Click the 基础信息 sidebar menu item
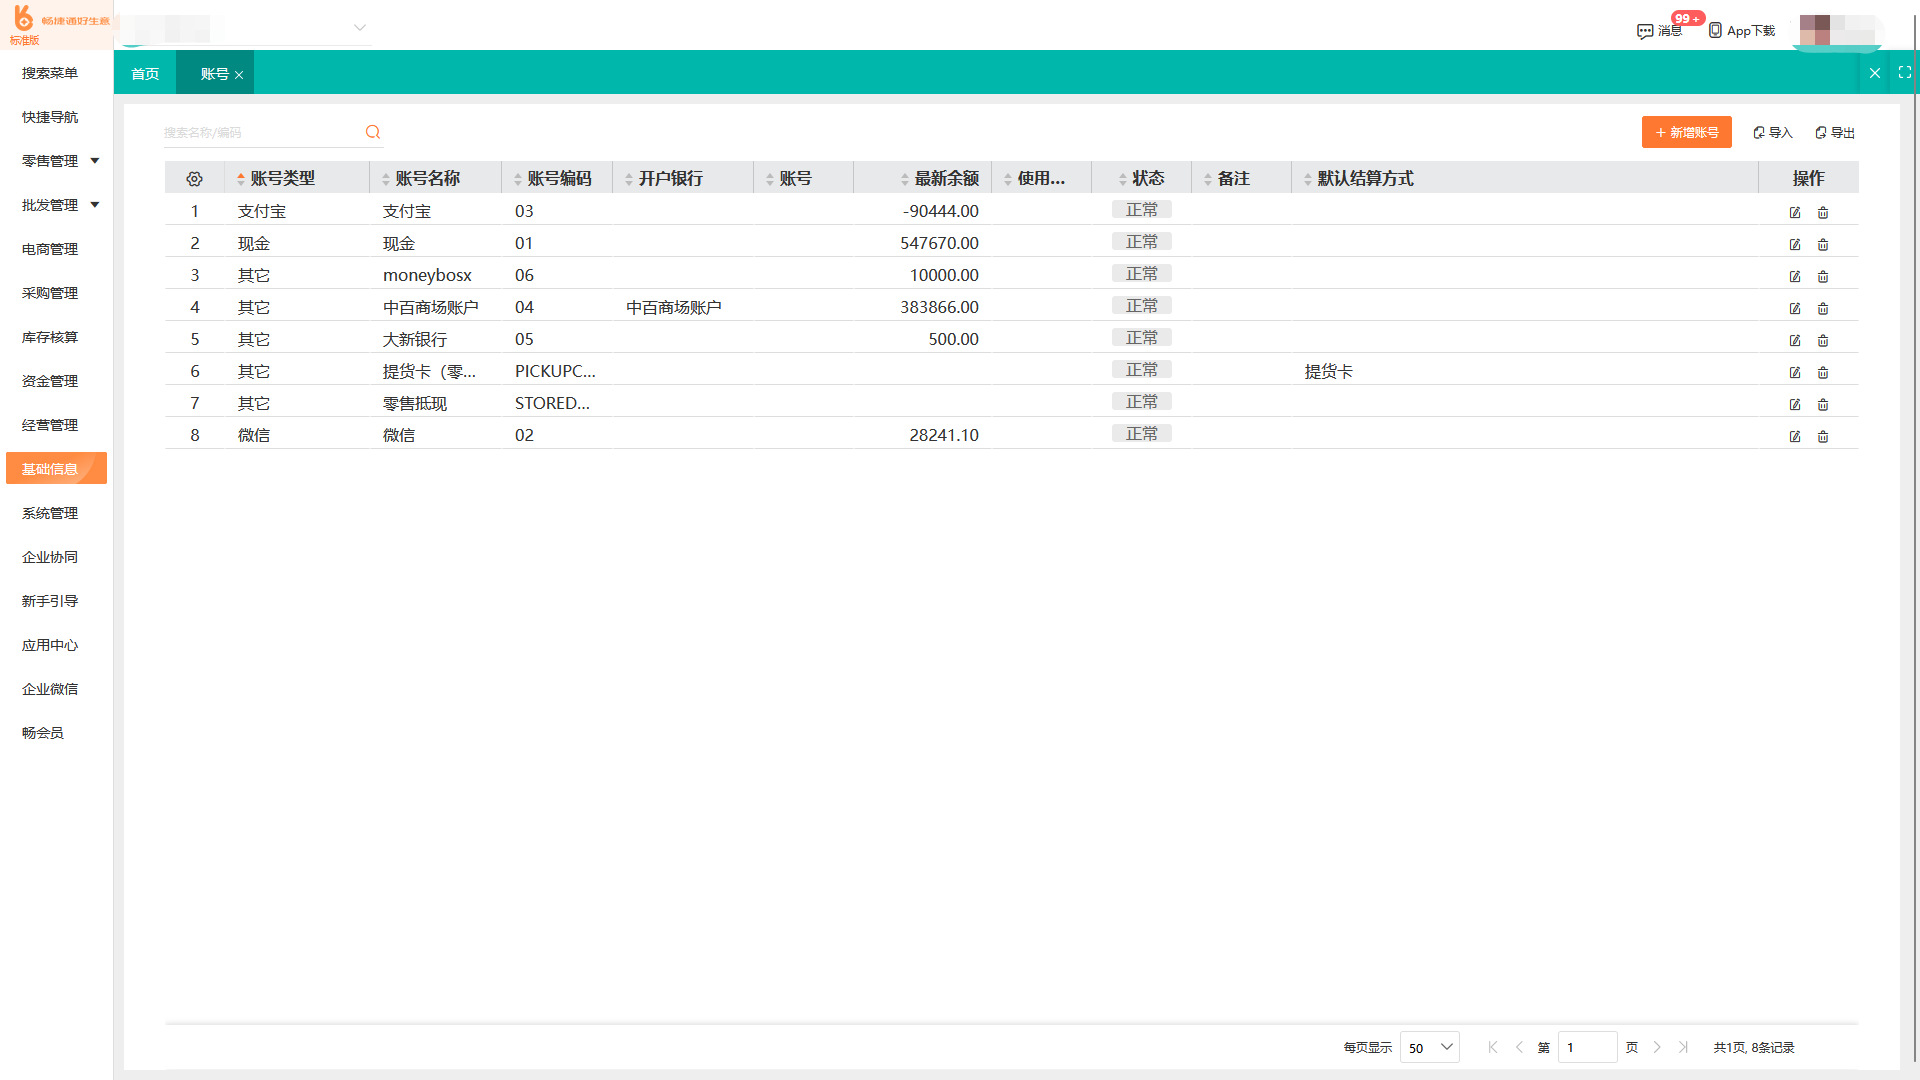The width and height of the screenshot is (1920, 1080). [x=53, y=468]
